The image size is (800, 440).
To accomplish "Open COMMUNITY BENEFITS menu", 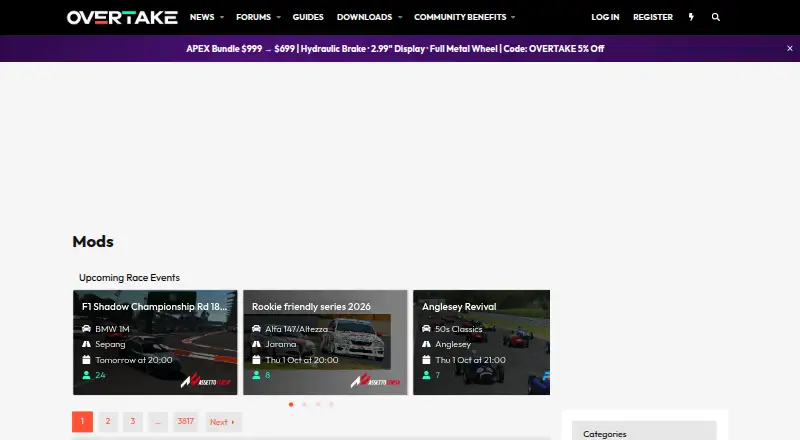I will (x=460, y=17).
